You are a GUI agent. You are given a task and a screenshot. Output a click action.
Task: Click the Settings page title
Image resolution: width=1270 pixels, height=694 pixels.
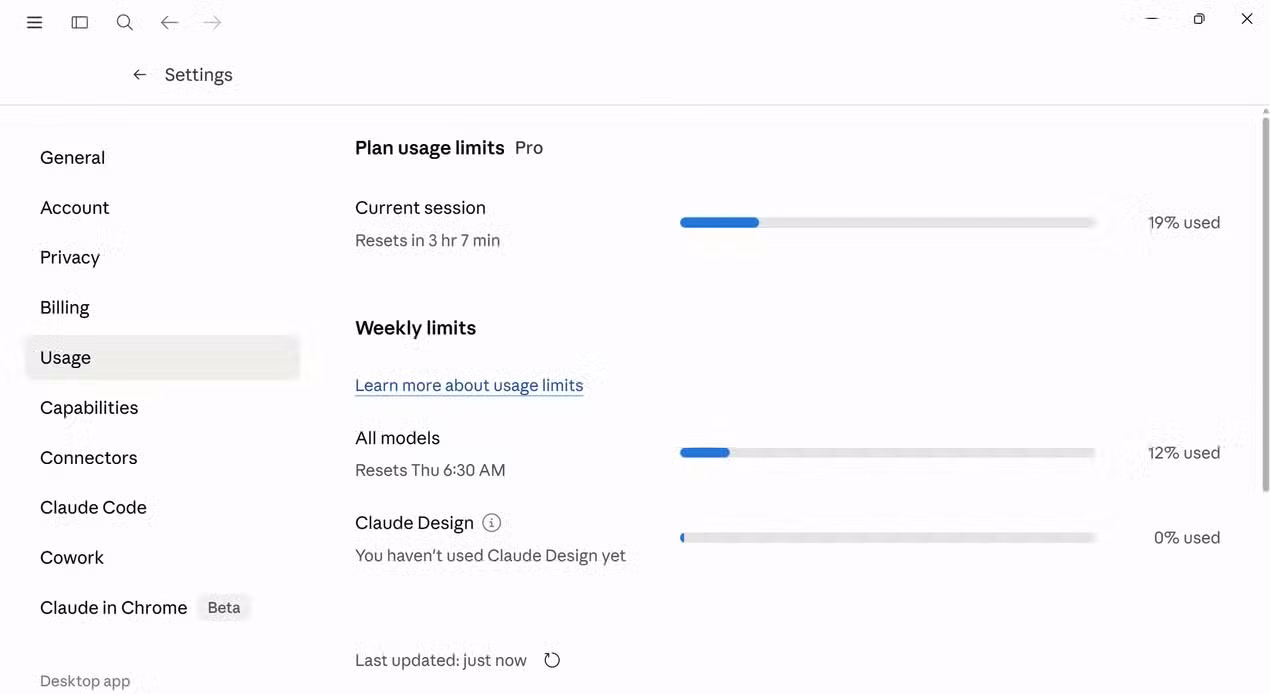click(x=198, y=75)
